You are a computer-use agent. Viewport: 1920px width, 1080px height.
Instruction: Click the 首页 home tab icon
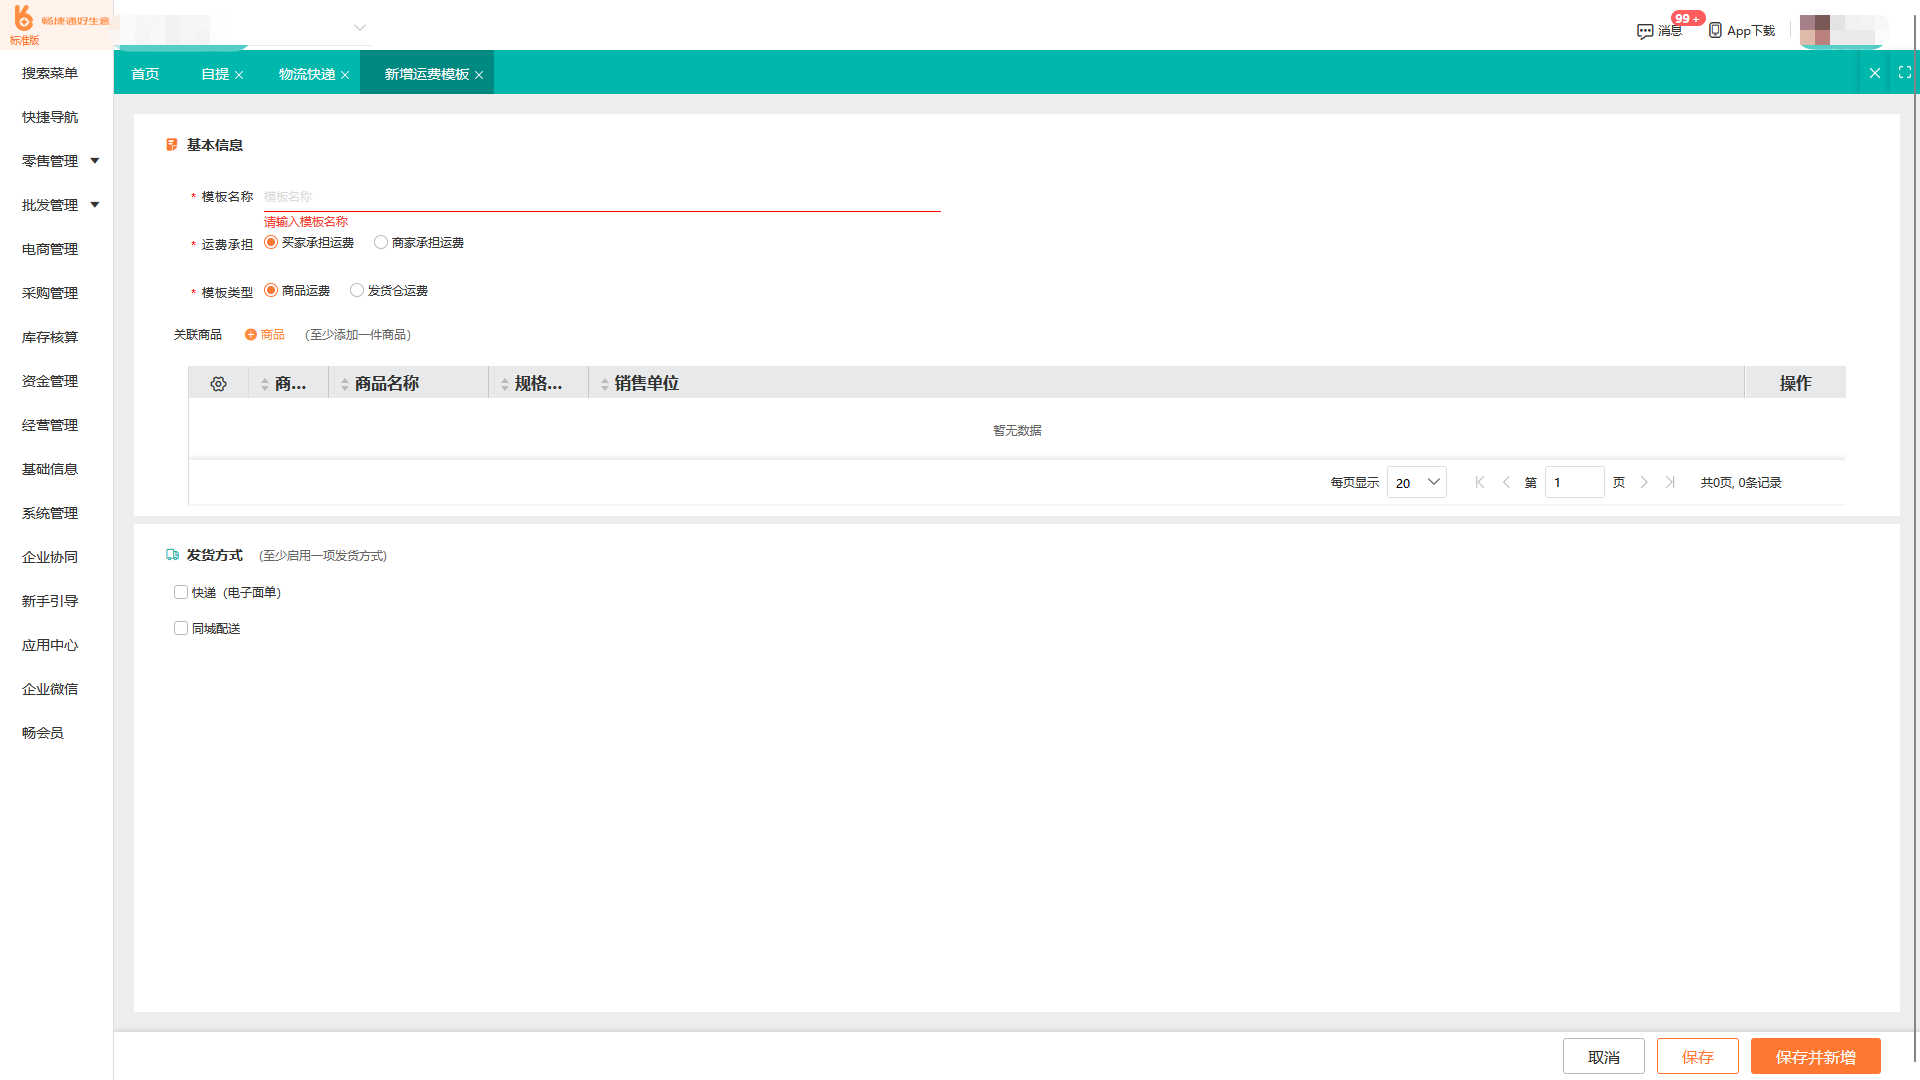[x=145, y=73]
